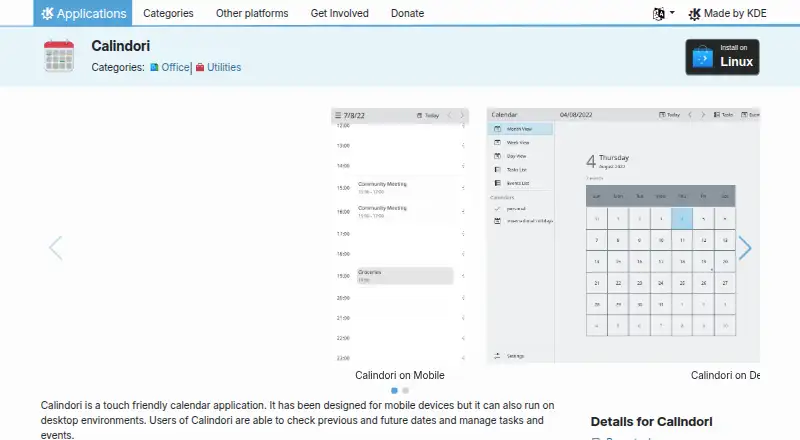This screenshot has height=440, width=800.
Task: Open the language selector dropdown
Action: click(x=663, y=14)
